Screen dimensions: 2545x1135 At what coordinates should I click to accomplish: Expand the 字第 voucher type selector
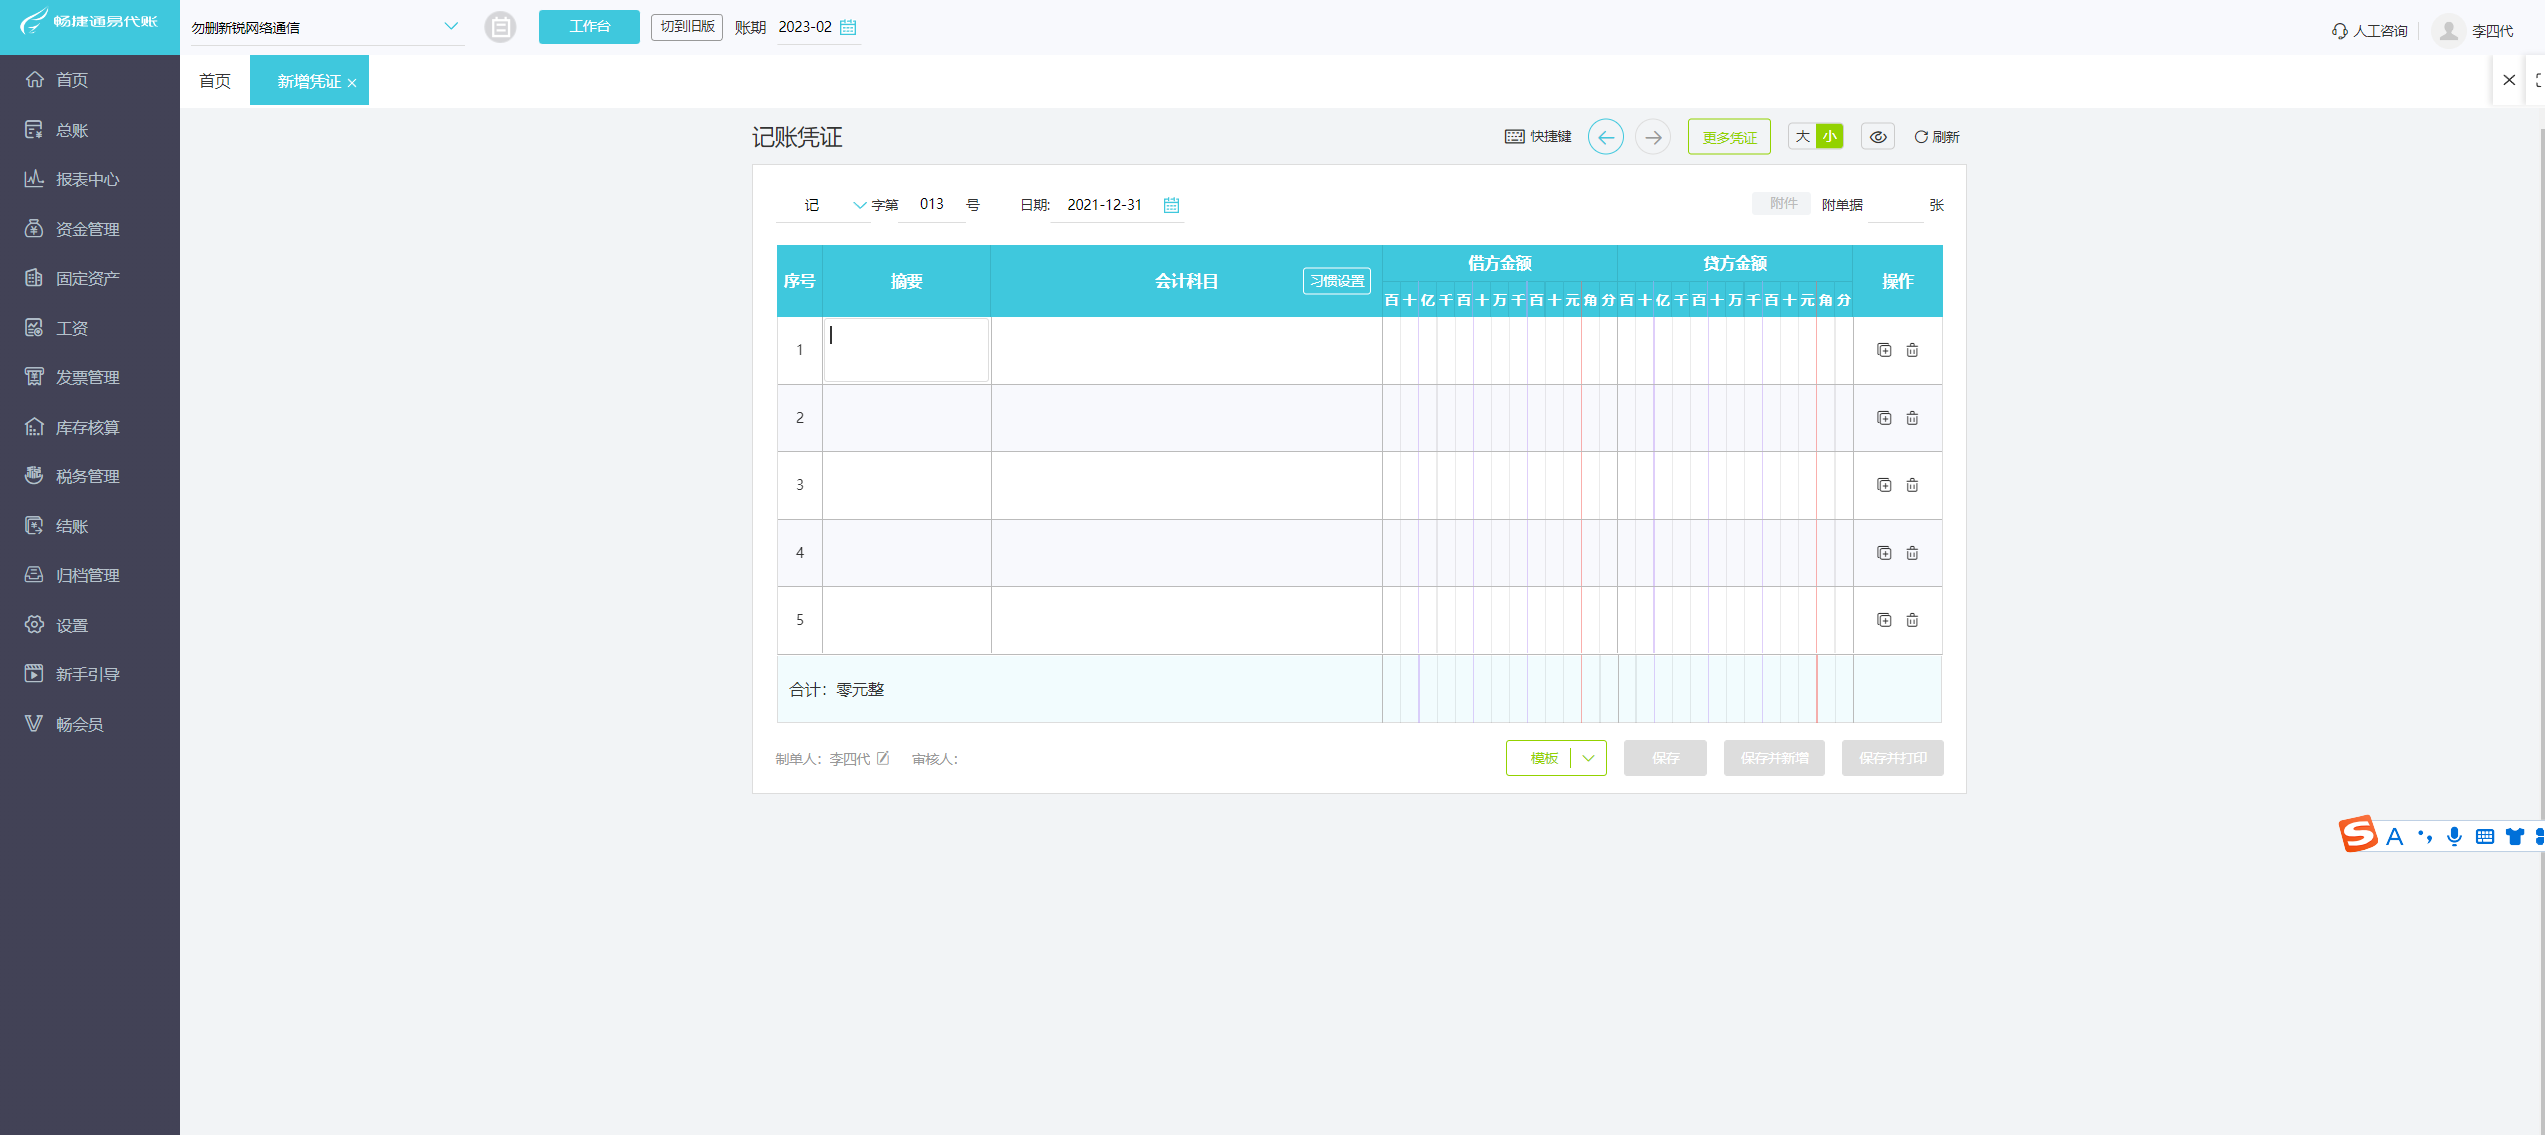tap(857, 203)
